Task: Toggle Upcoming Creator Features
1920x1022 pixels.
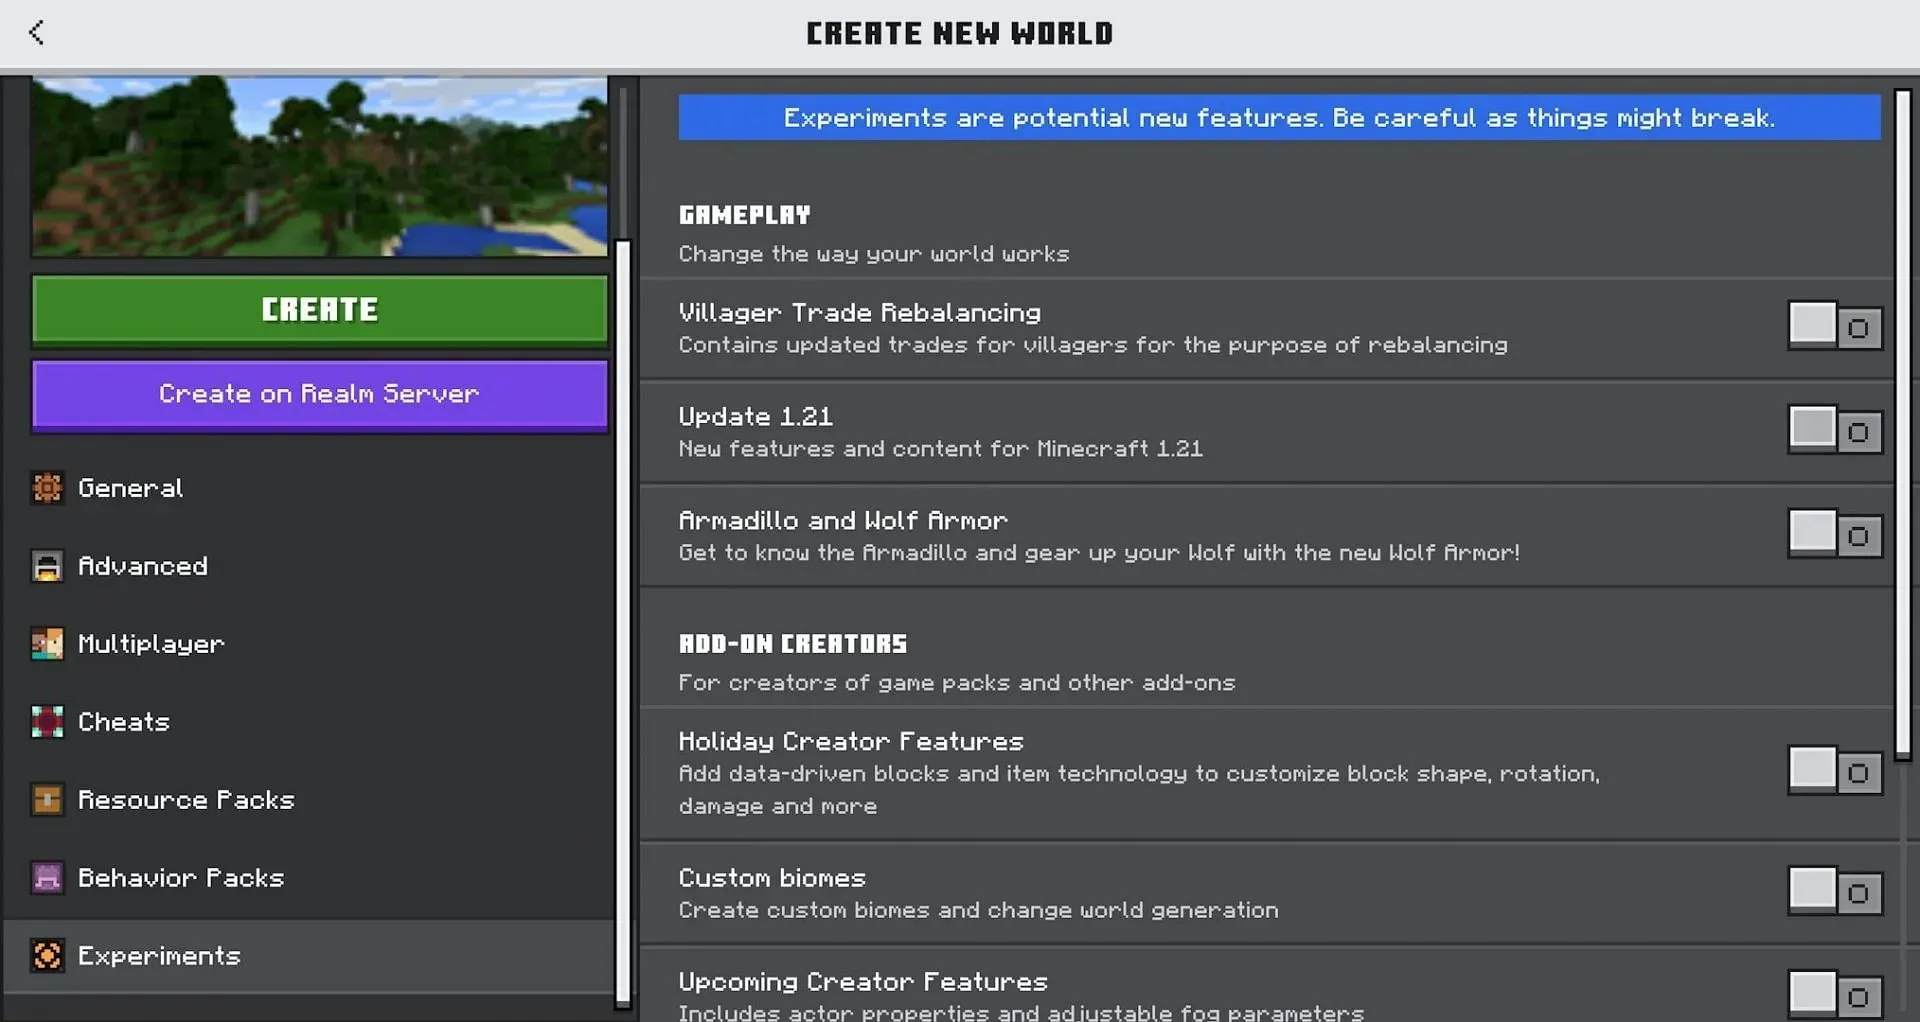Action: pos(1835,995)
